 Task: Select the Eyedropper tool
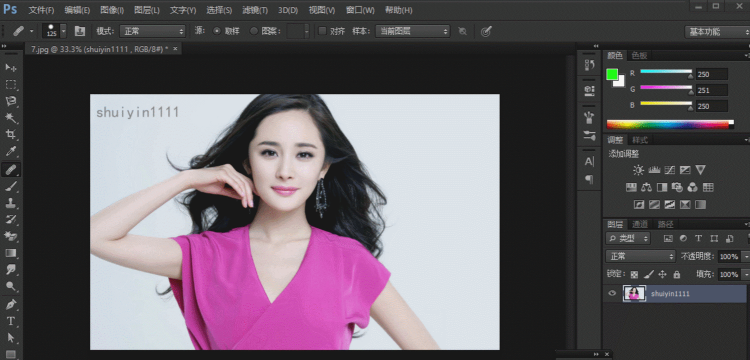11,152
